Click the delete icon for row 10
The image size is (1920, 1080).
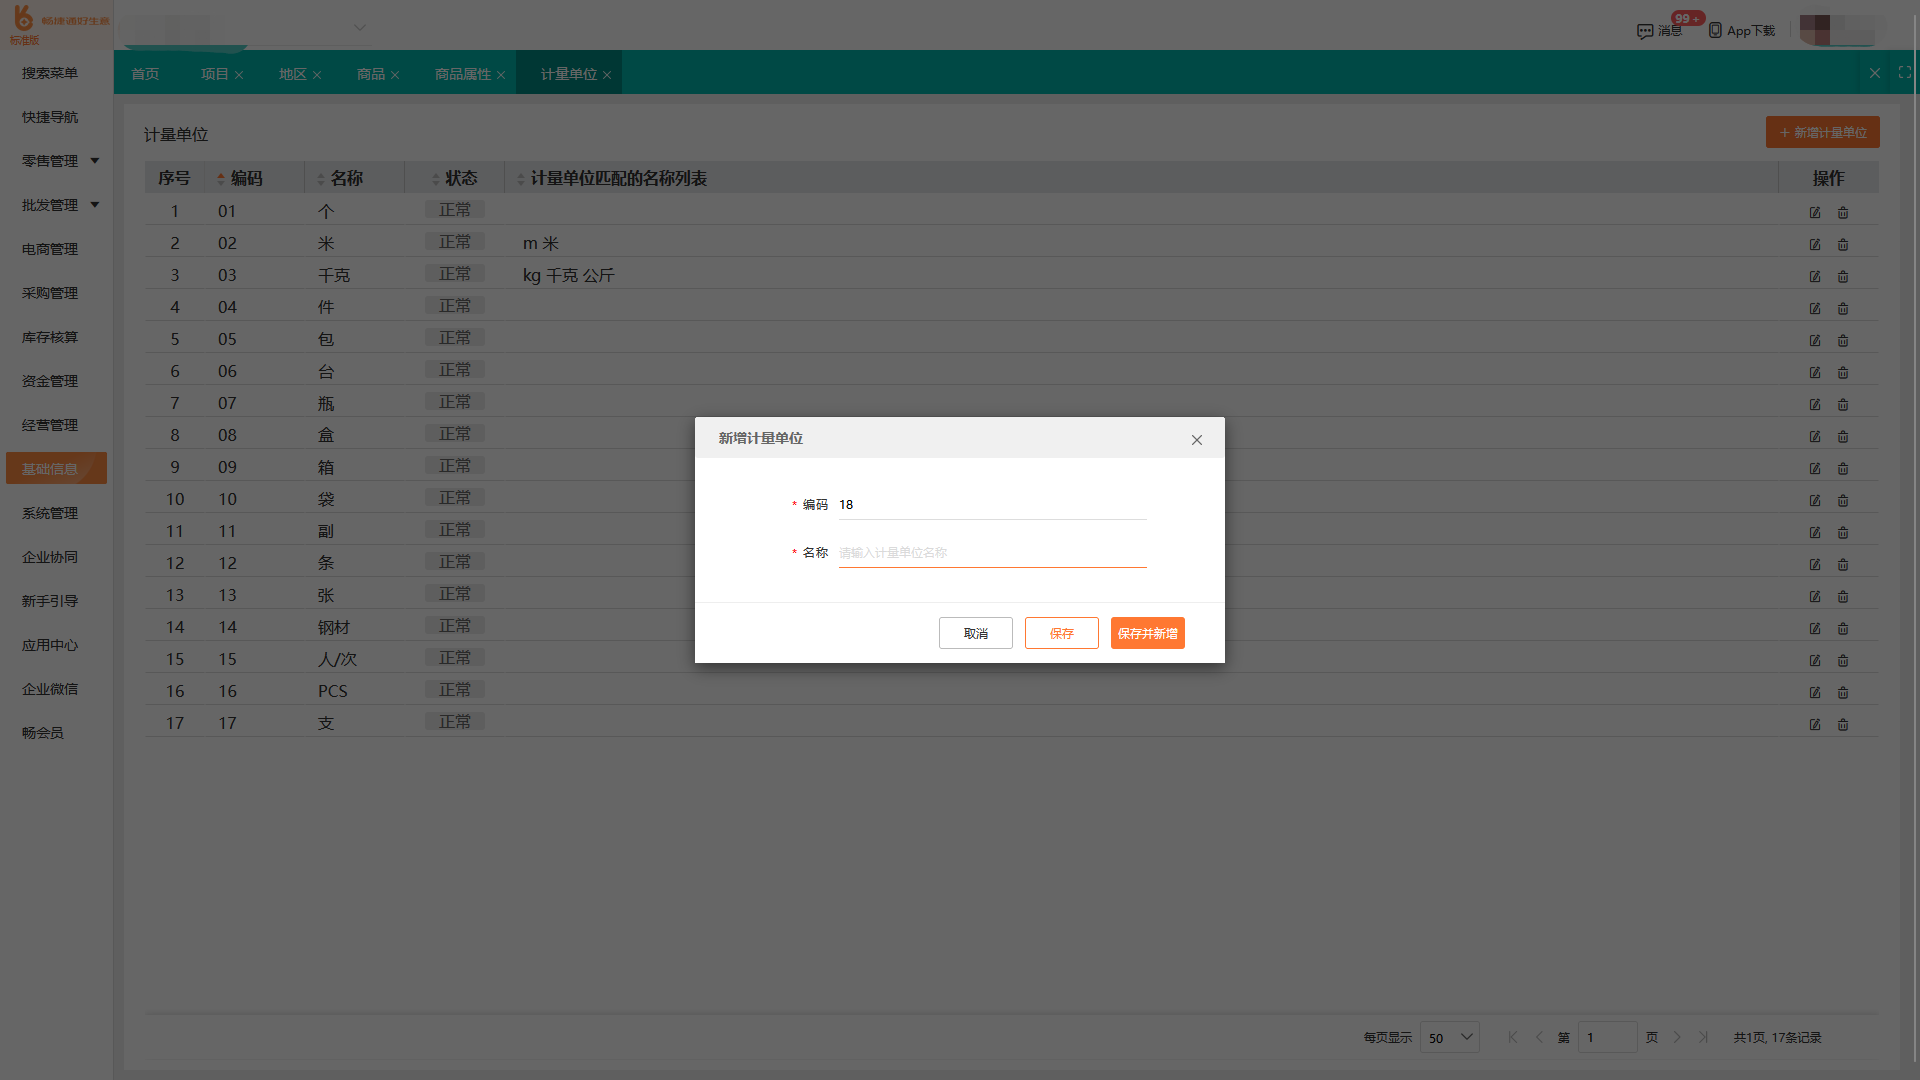pos(1844,500)
